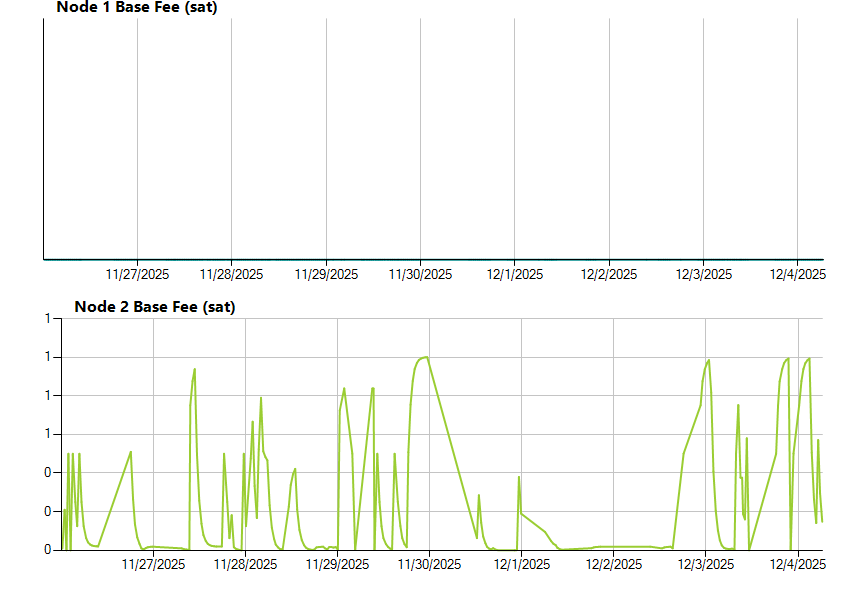860x600 pixels.
Task: Click the "Node 1 Base Fee (sat)" chart title
Action: [x=137, y=8]
